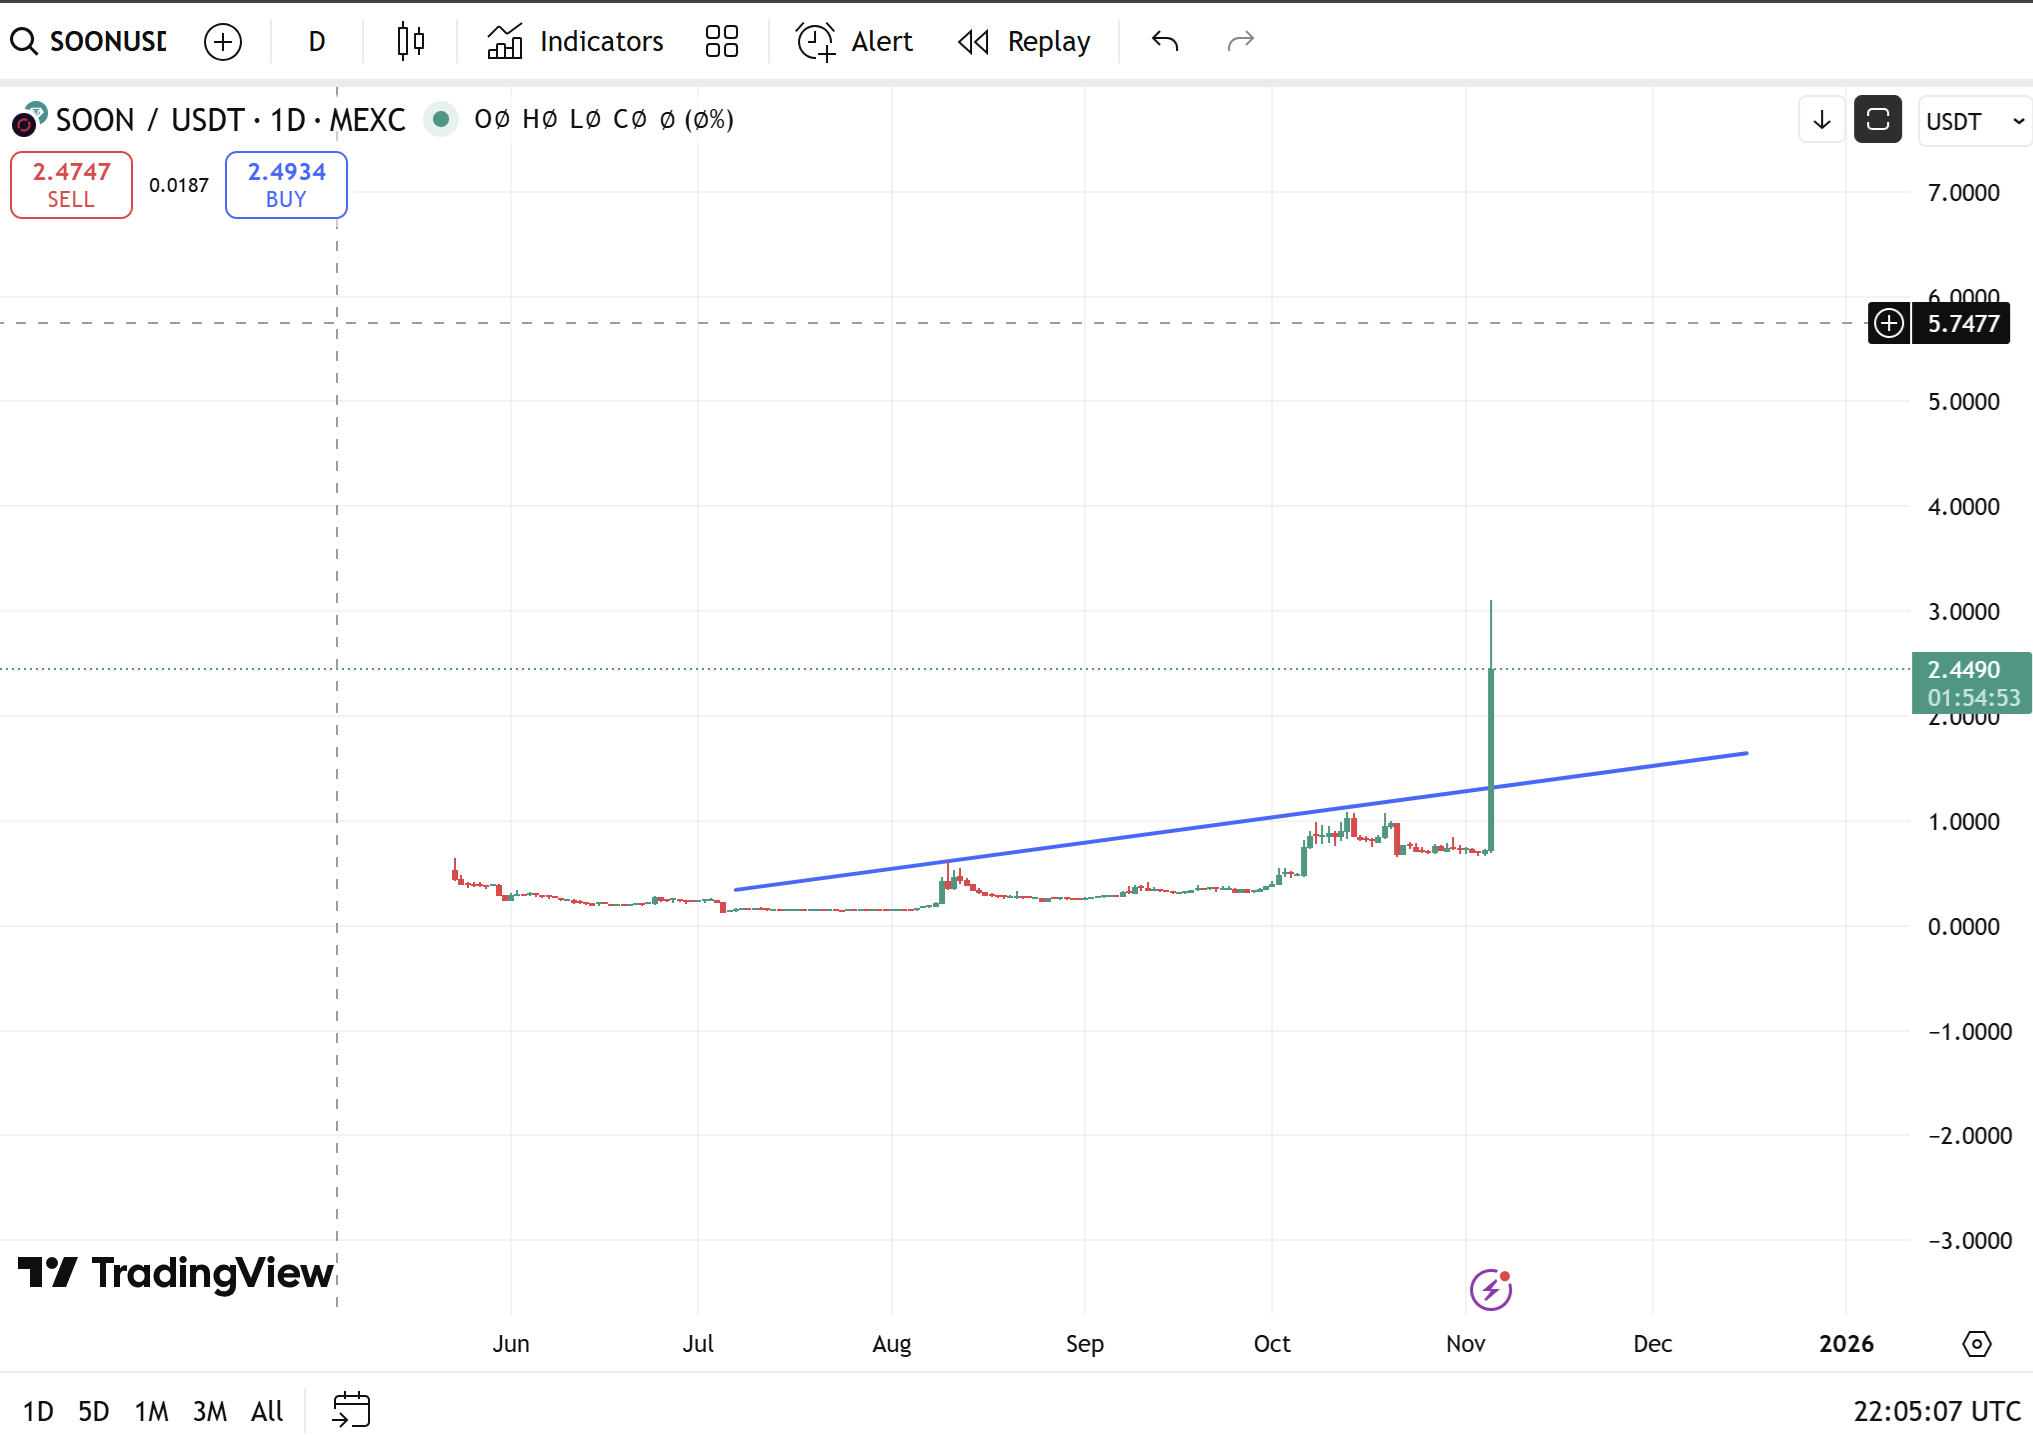
Task: Click the SELL 2.4747 button
Action: click(71, 184)
